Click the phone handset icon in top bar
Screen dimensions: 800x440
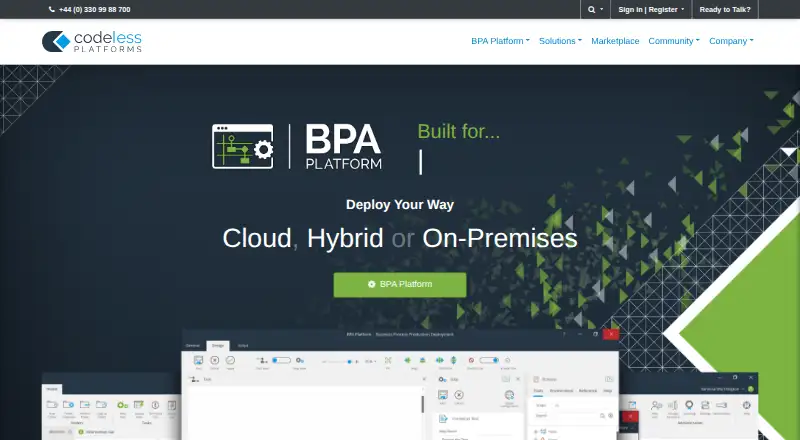click(x=52, y=9)
